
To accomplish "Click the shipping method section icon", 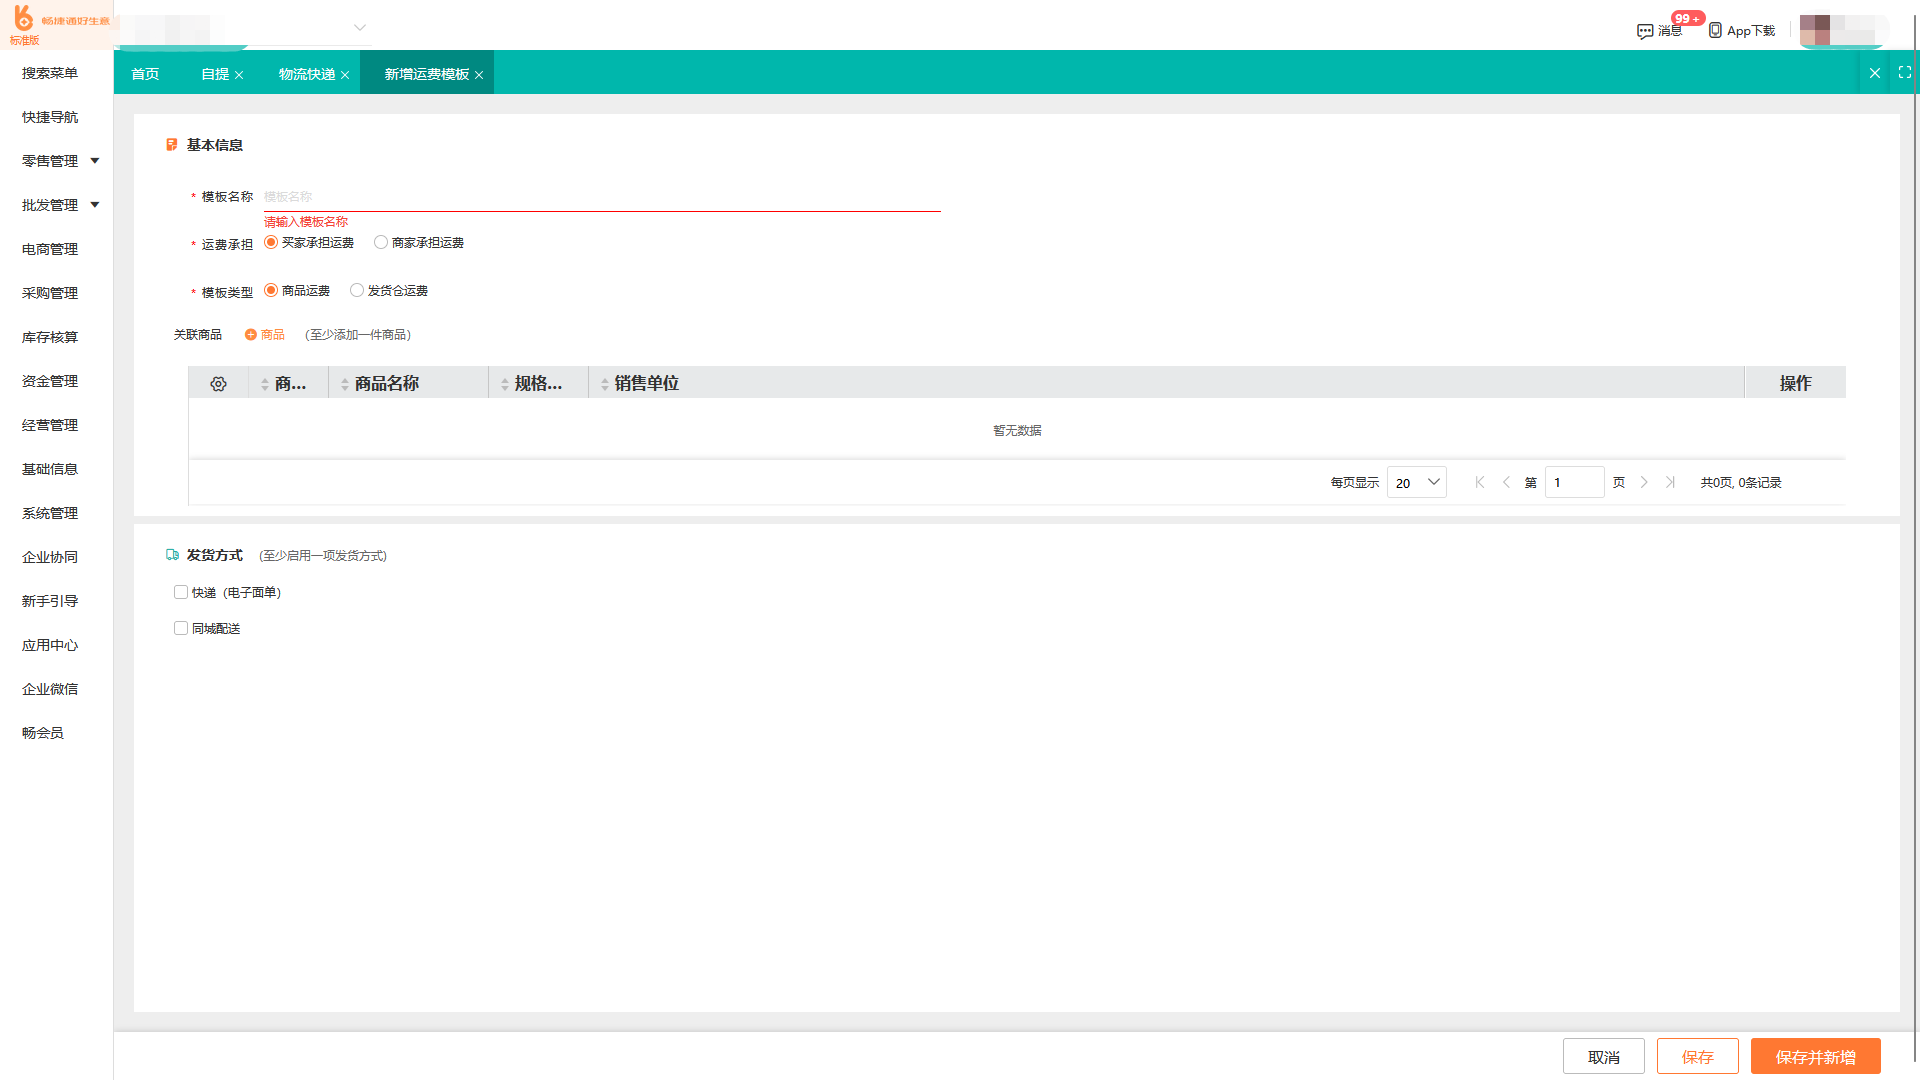I will 171,554.
